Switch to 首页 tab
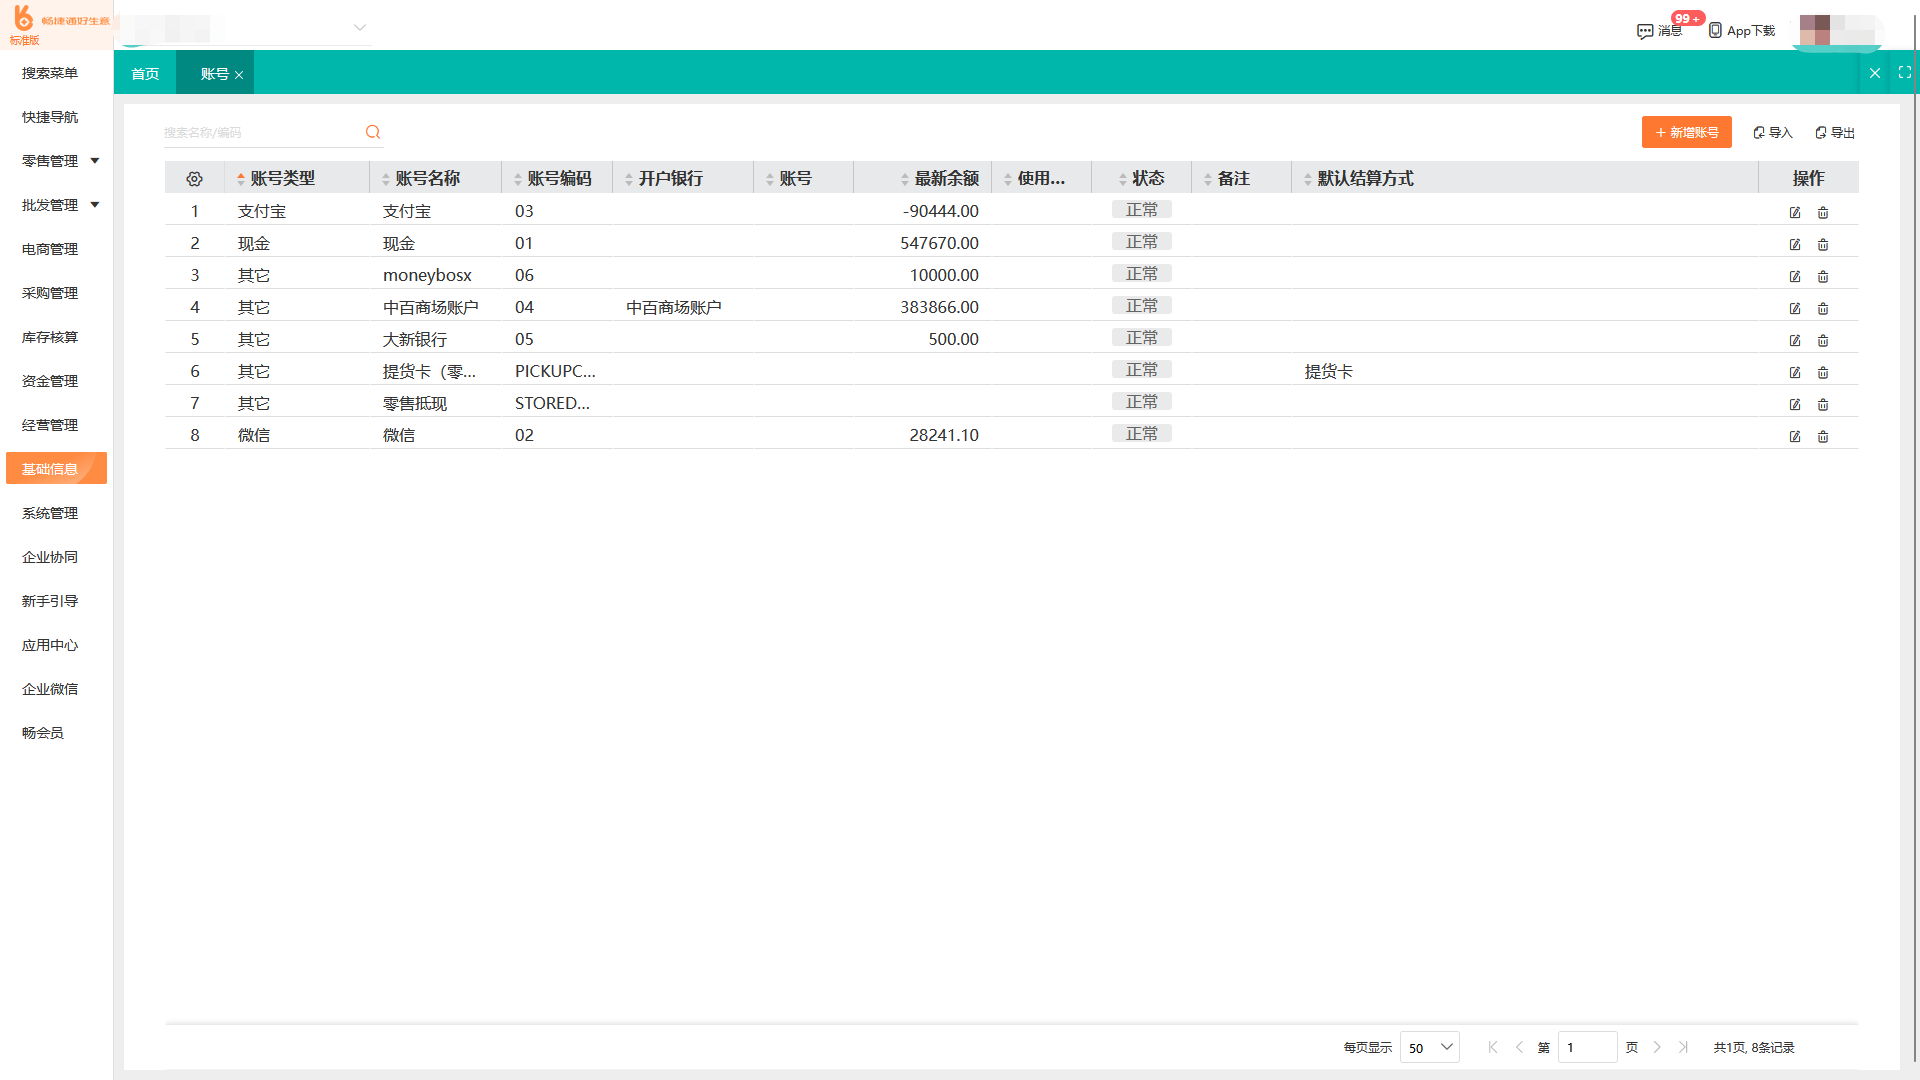This screenshot has height=1080, width=1920. point(145,73)
